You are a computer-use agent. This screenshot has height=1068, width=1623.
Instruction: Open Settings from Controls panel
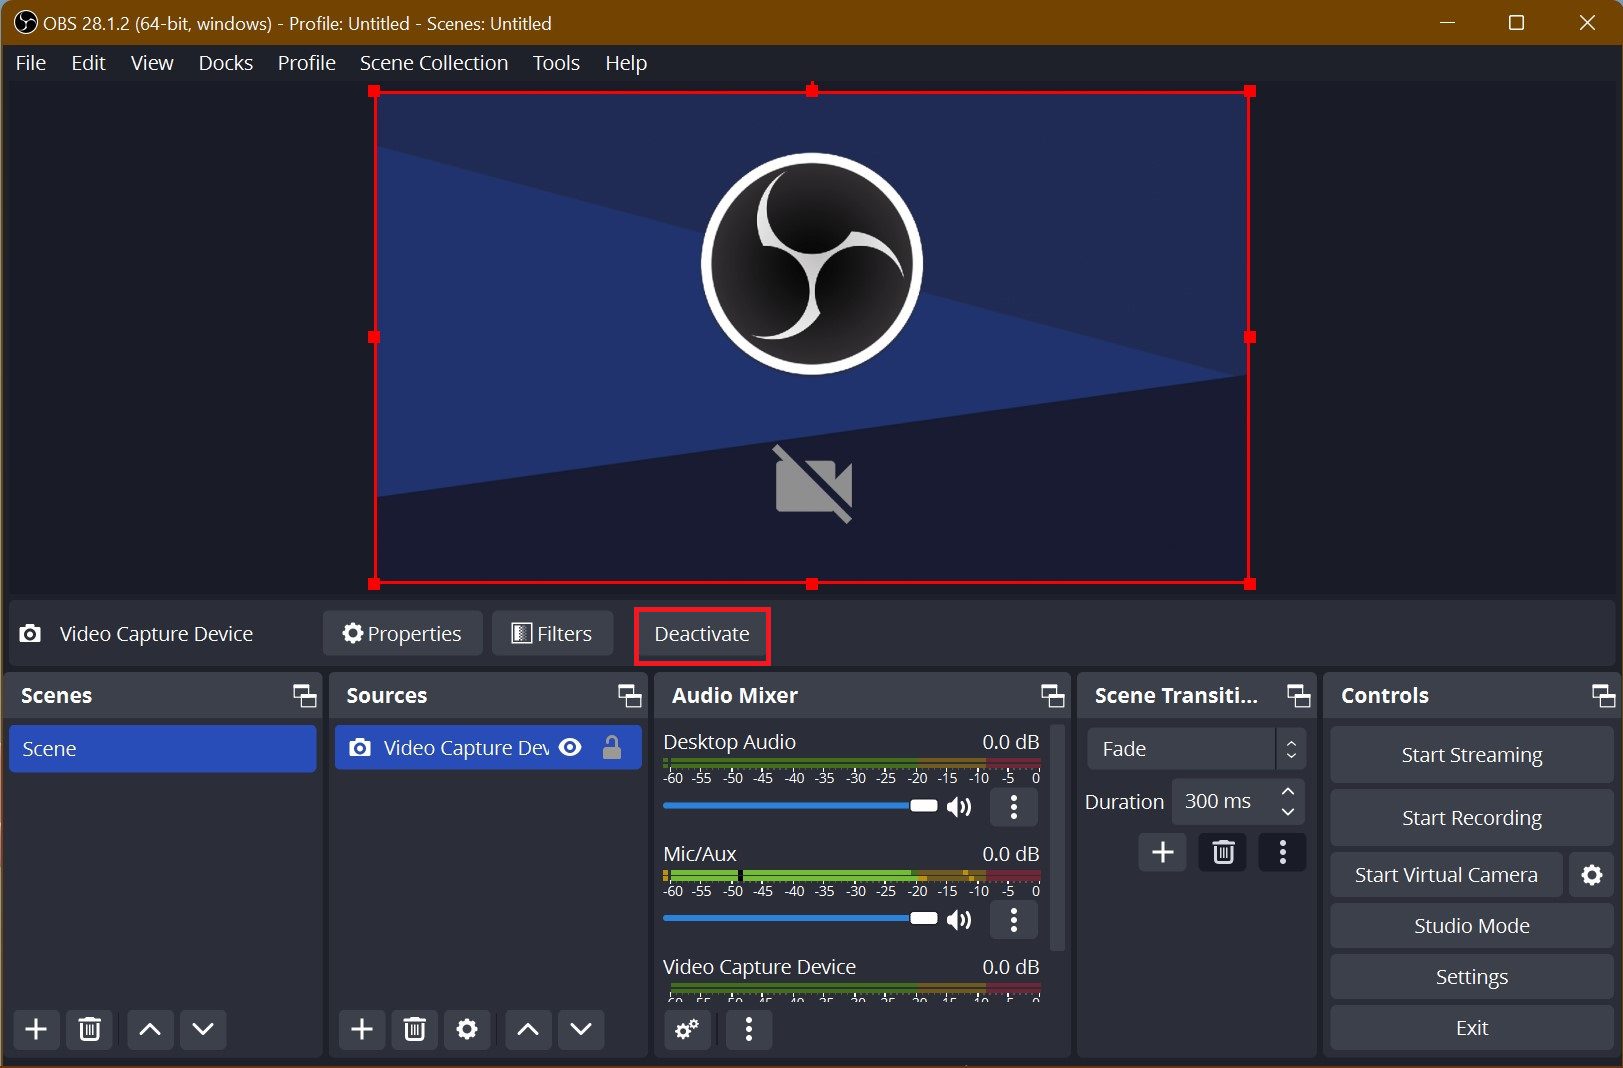1472,977
